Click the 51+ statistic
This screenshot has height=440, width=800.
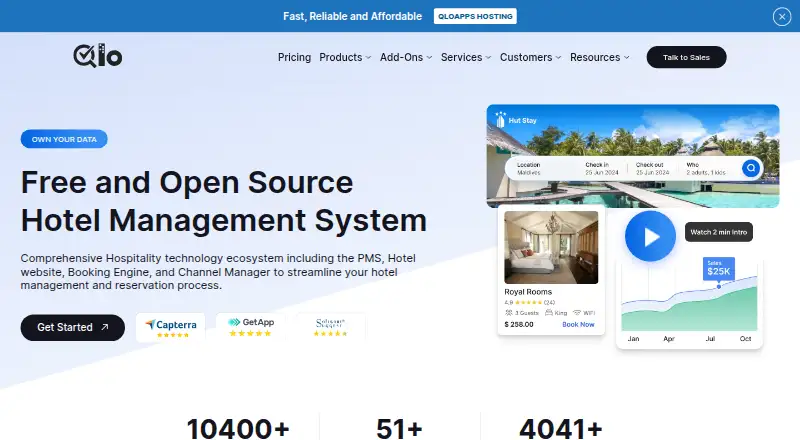pos(399,428)
